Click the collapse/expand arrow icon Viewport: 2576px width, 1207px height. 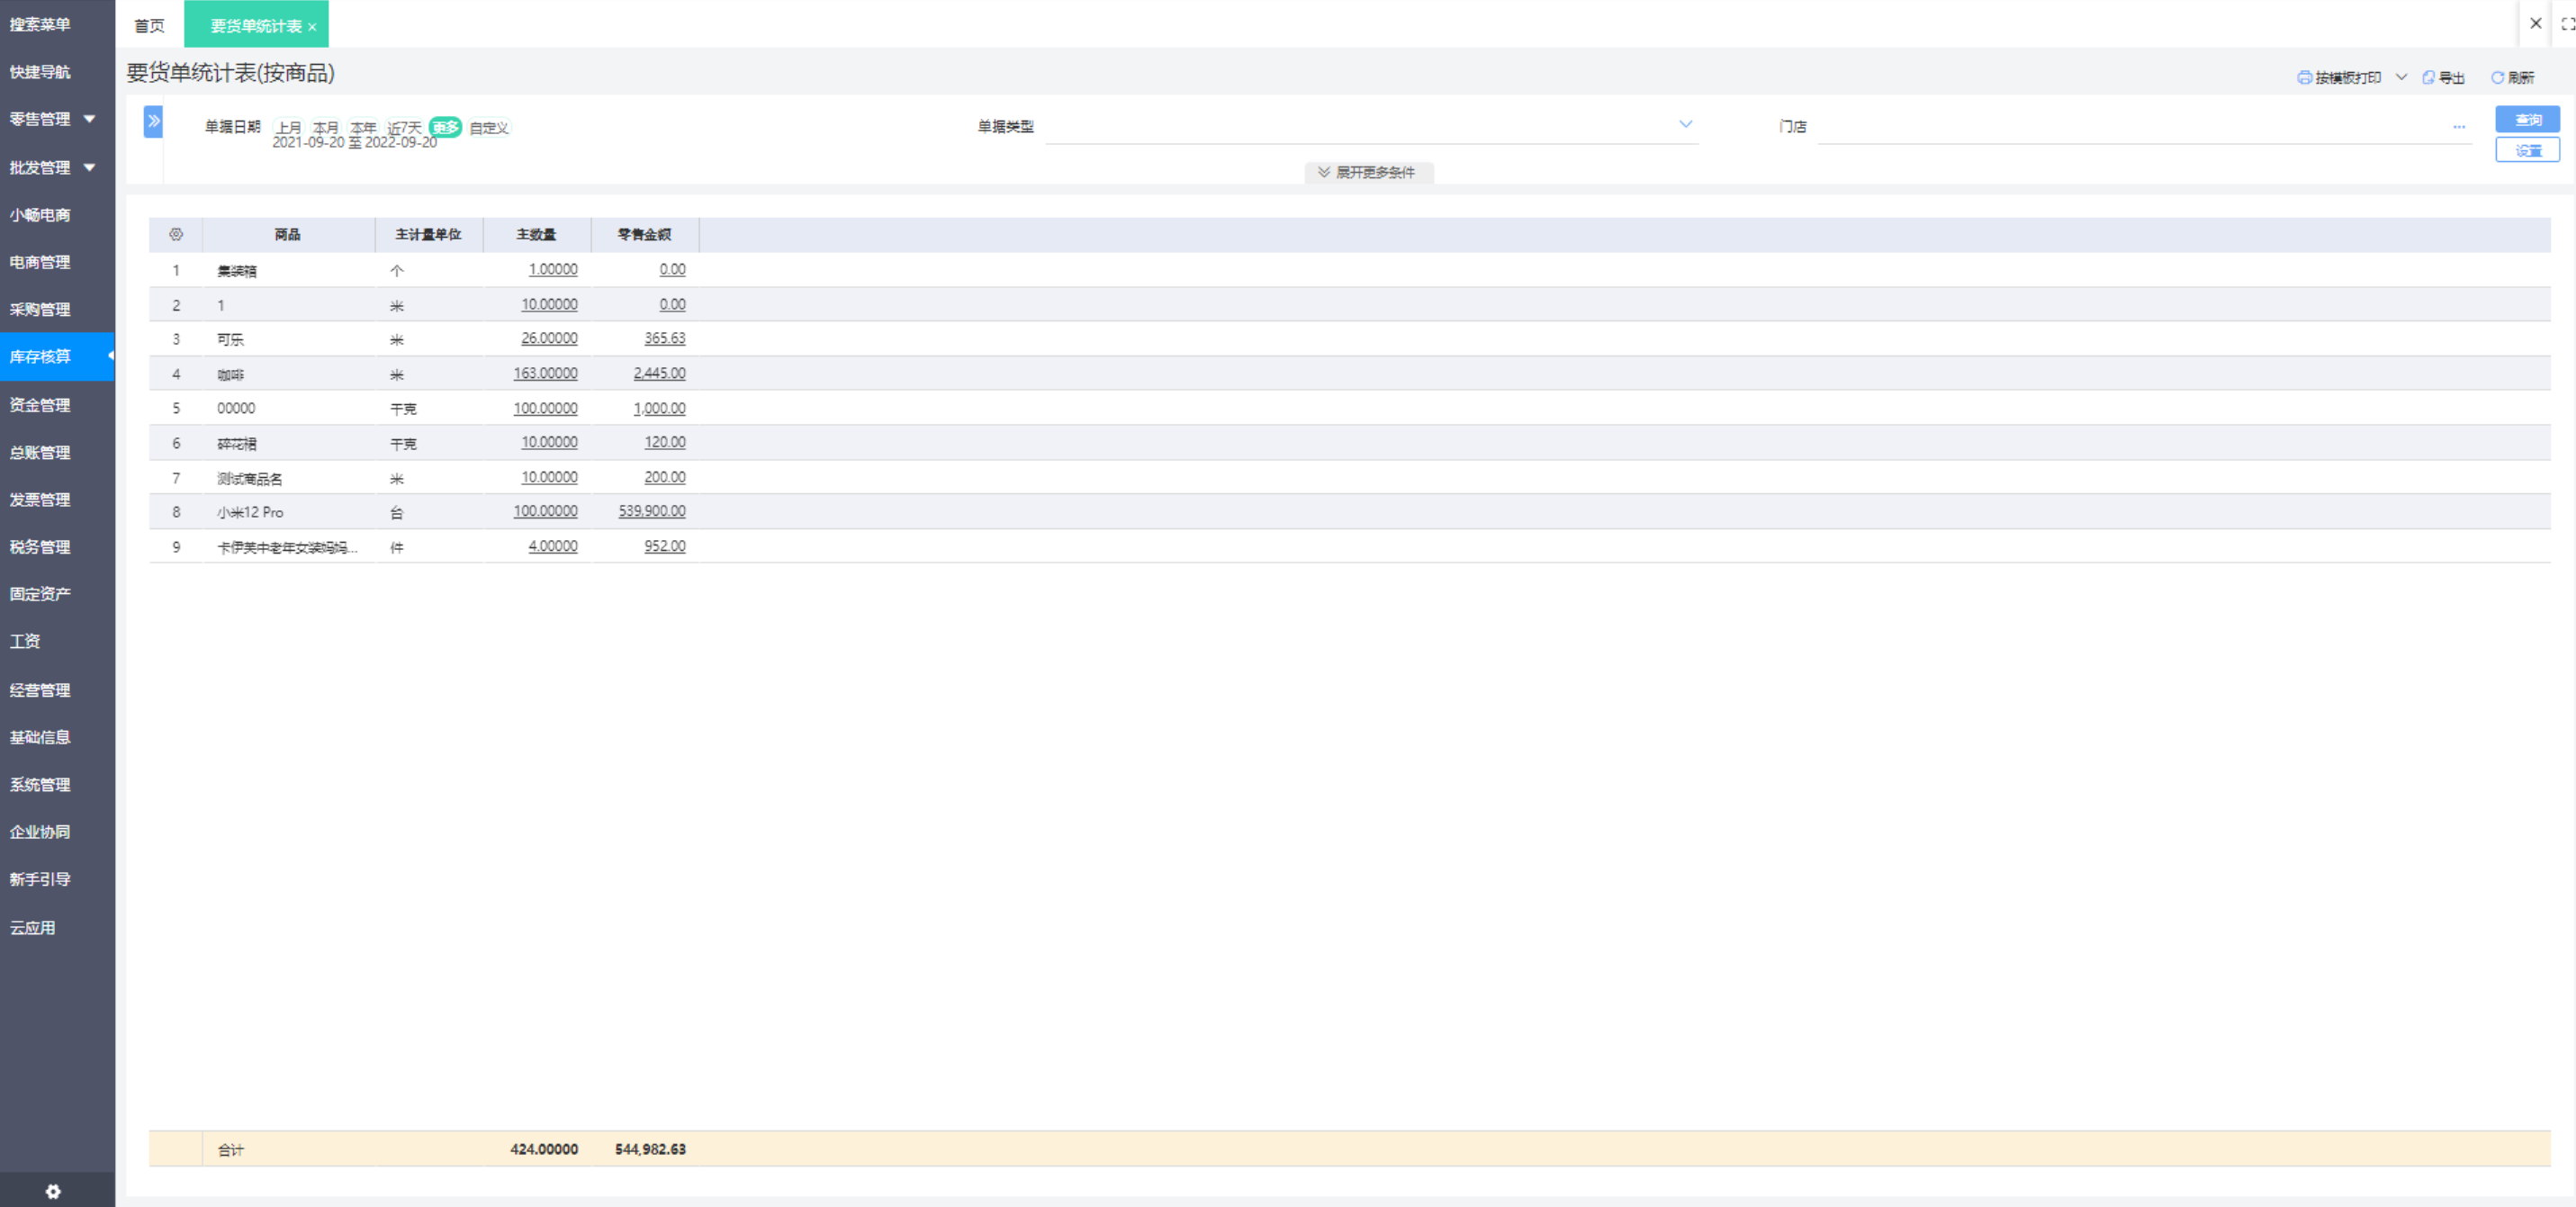coord(153,122)
